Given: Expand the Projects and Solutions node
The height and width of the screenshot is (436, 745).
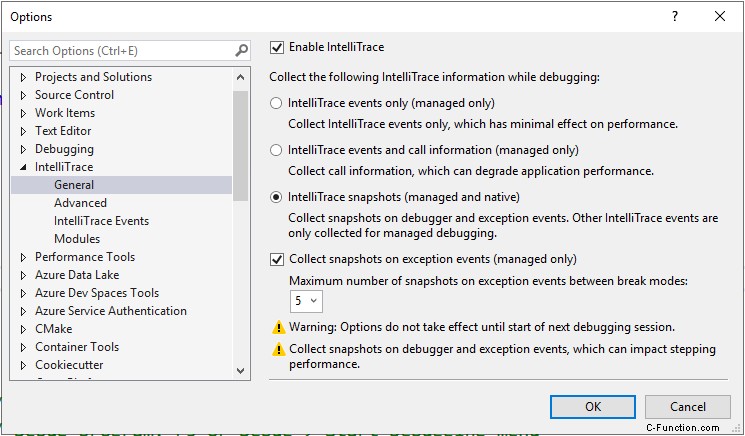Looking at the screenshot, I should click(24, 77).
